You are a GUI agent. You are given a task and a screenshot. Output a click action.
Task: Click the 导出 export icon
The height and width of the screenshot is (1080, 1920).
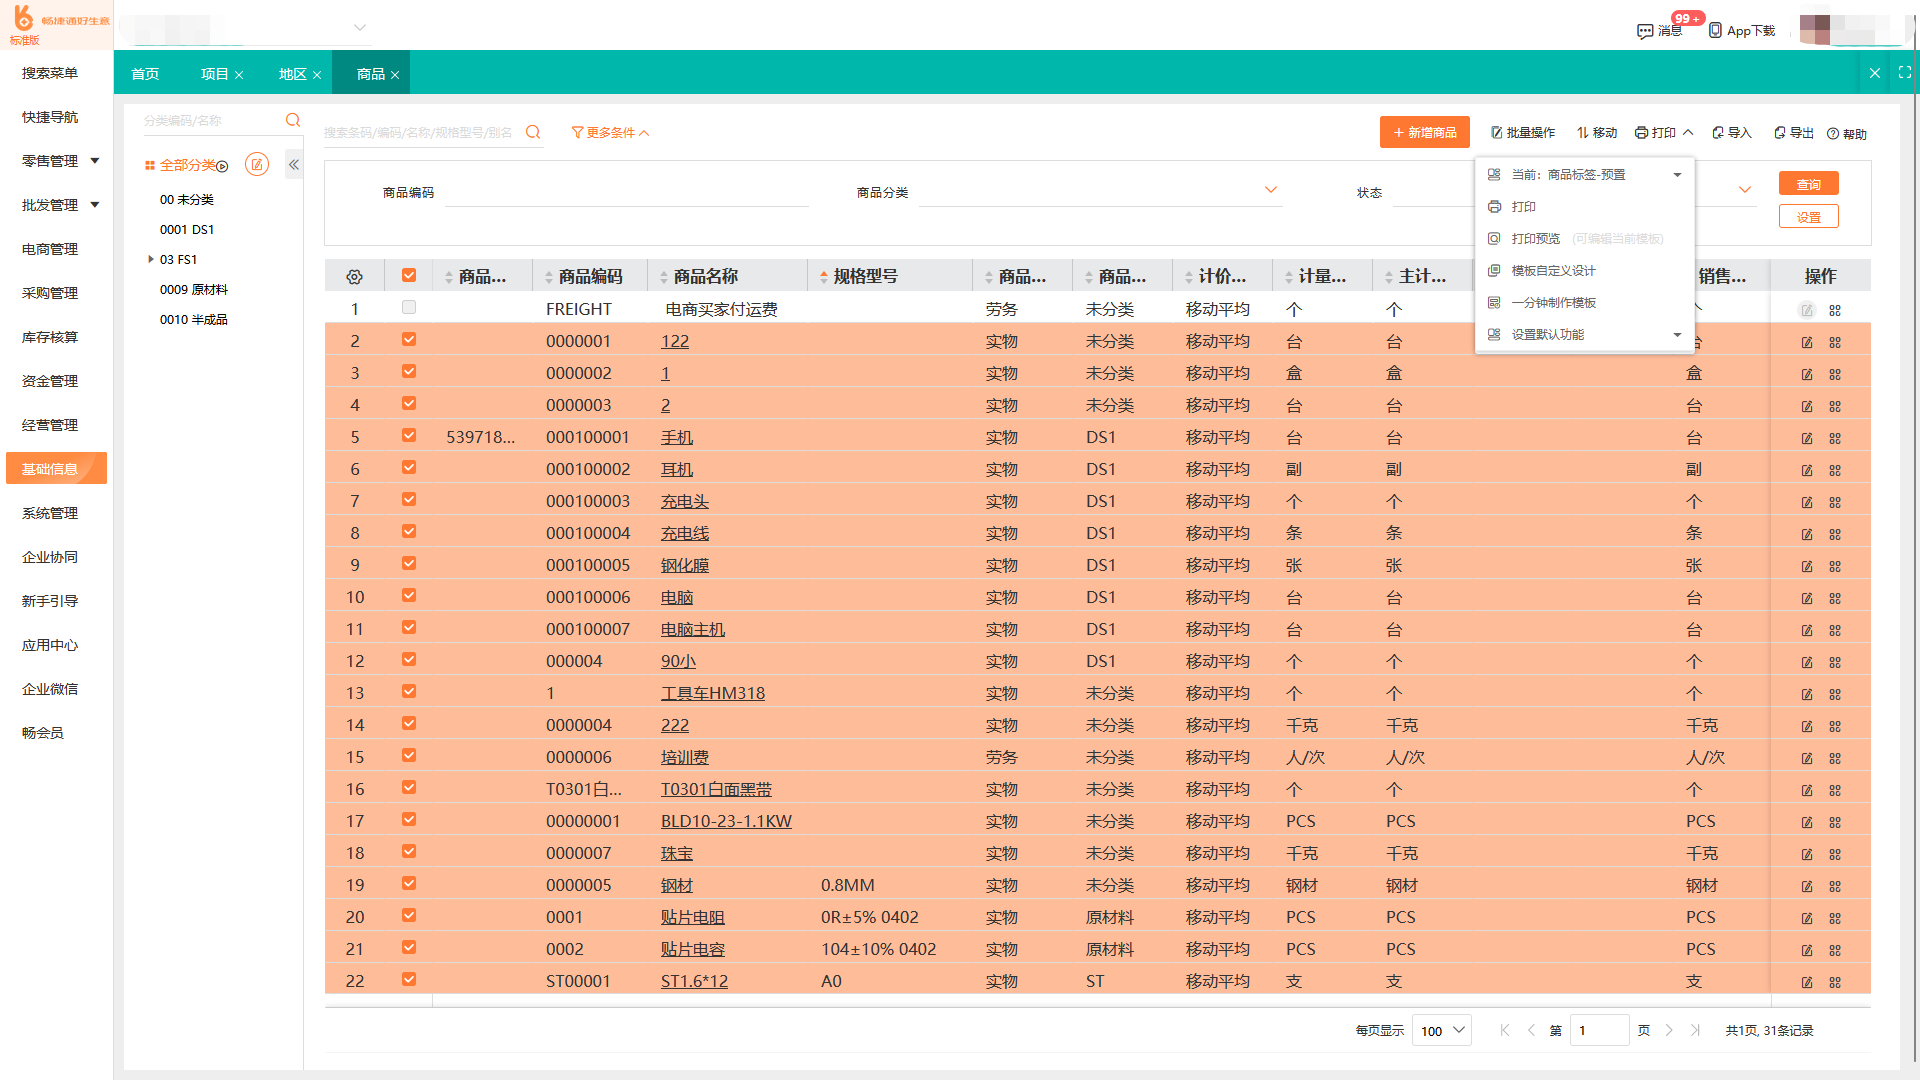(1791, 132)
